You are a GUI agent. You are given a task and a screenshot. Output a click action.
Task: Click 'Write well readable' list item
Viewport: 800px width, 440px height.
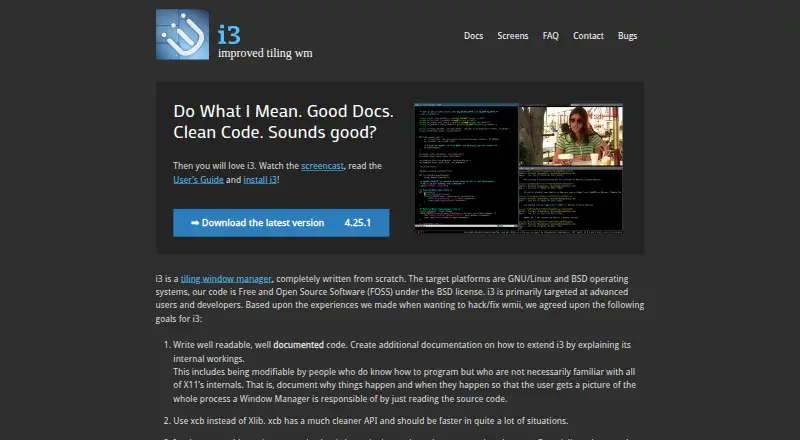point(404,372)
